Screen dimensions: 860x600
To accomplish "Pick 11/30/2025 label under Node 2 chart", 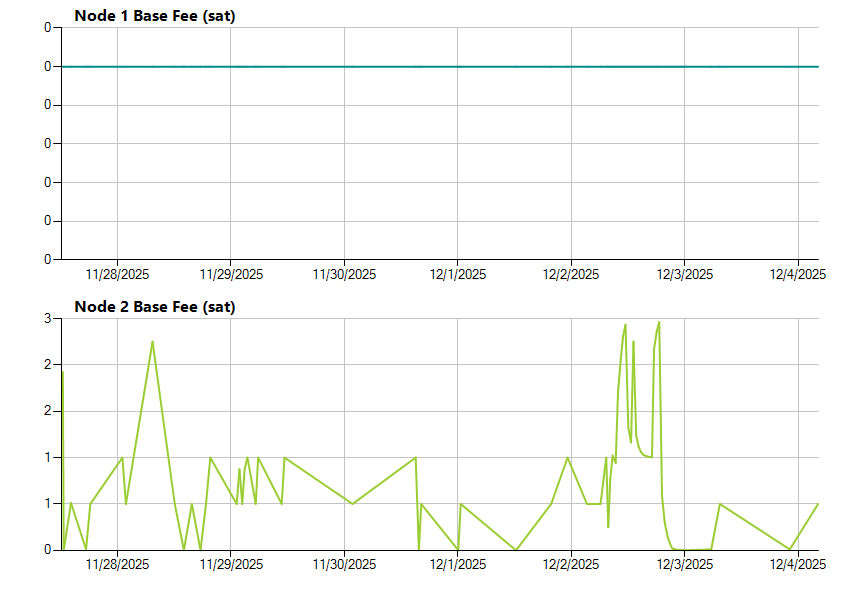I will click(344, 565).
